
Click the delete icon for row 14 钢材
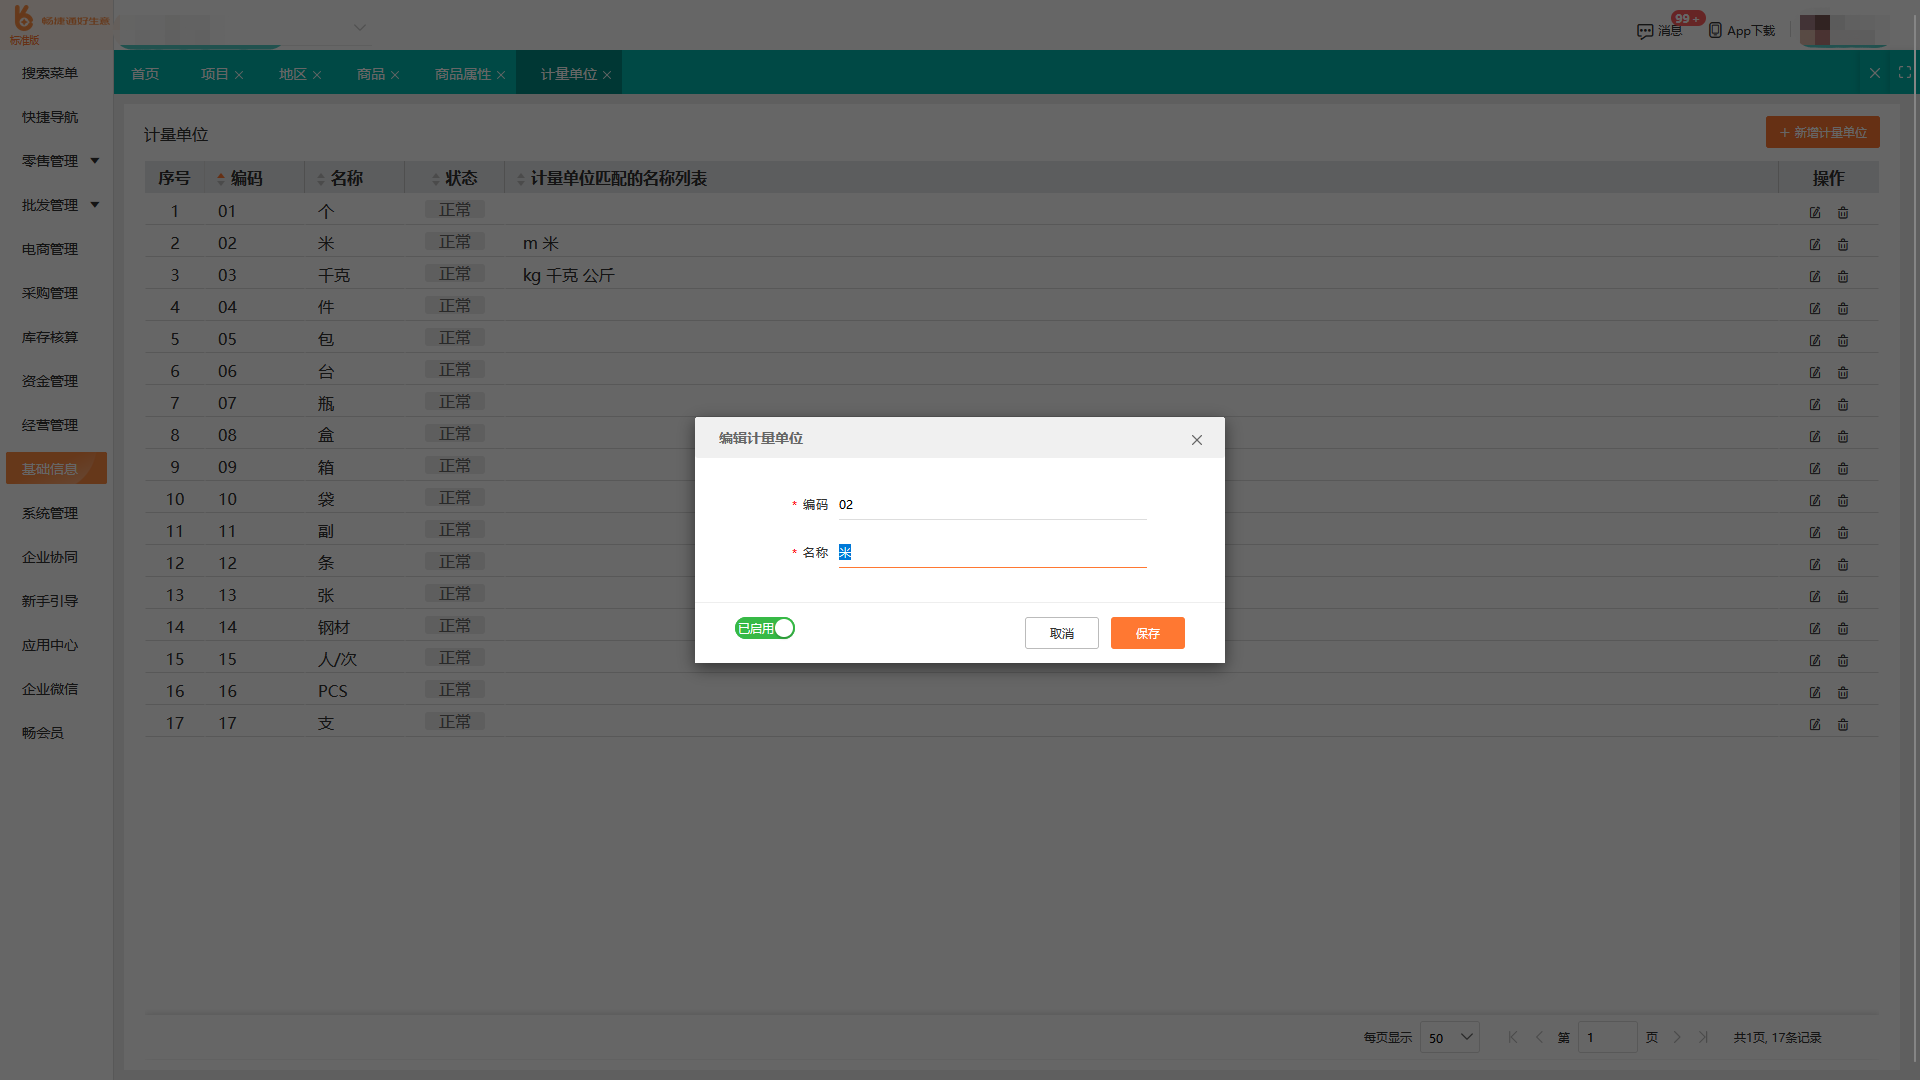point(1844,628)
